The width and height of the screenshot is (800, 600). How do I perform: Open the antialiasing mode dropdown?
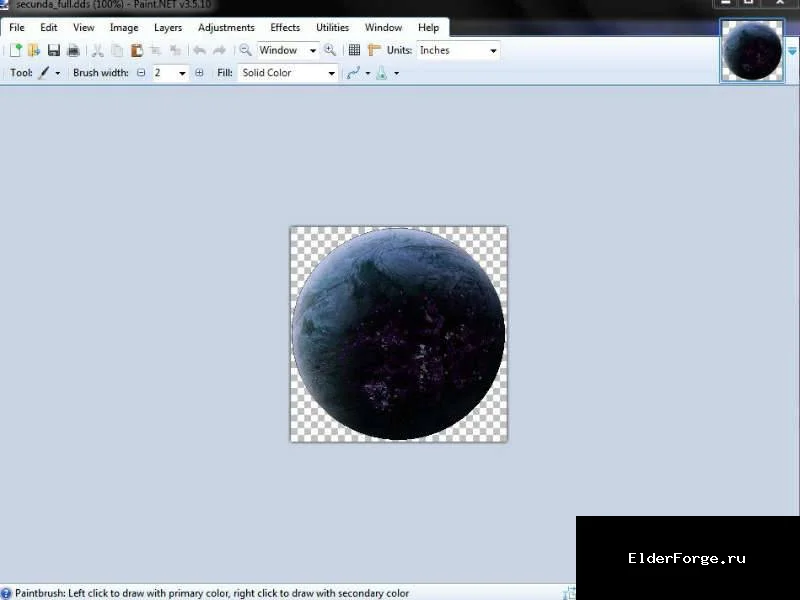tap(357, 73)
